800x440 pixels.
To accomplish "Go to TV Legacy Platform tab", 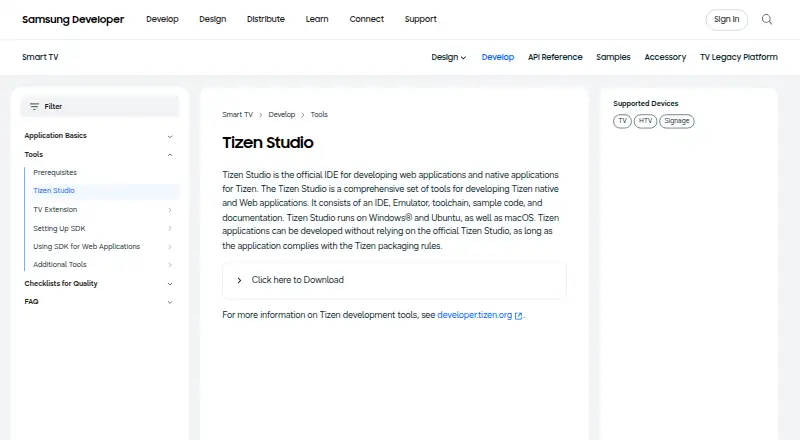I will tap(739, 57).
